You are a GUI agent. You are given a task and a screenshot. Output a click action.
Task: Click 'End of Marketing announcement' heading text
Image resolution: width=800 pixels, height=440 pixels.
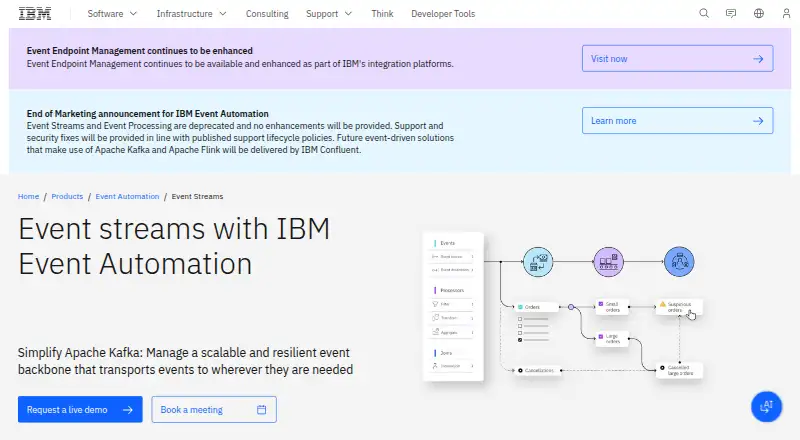tap(147, 113)
